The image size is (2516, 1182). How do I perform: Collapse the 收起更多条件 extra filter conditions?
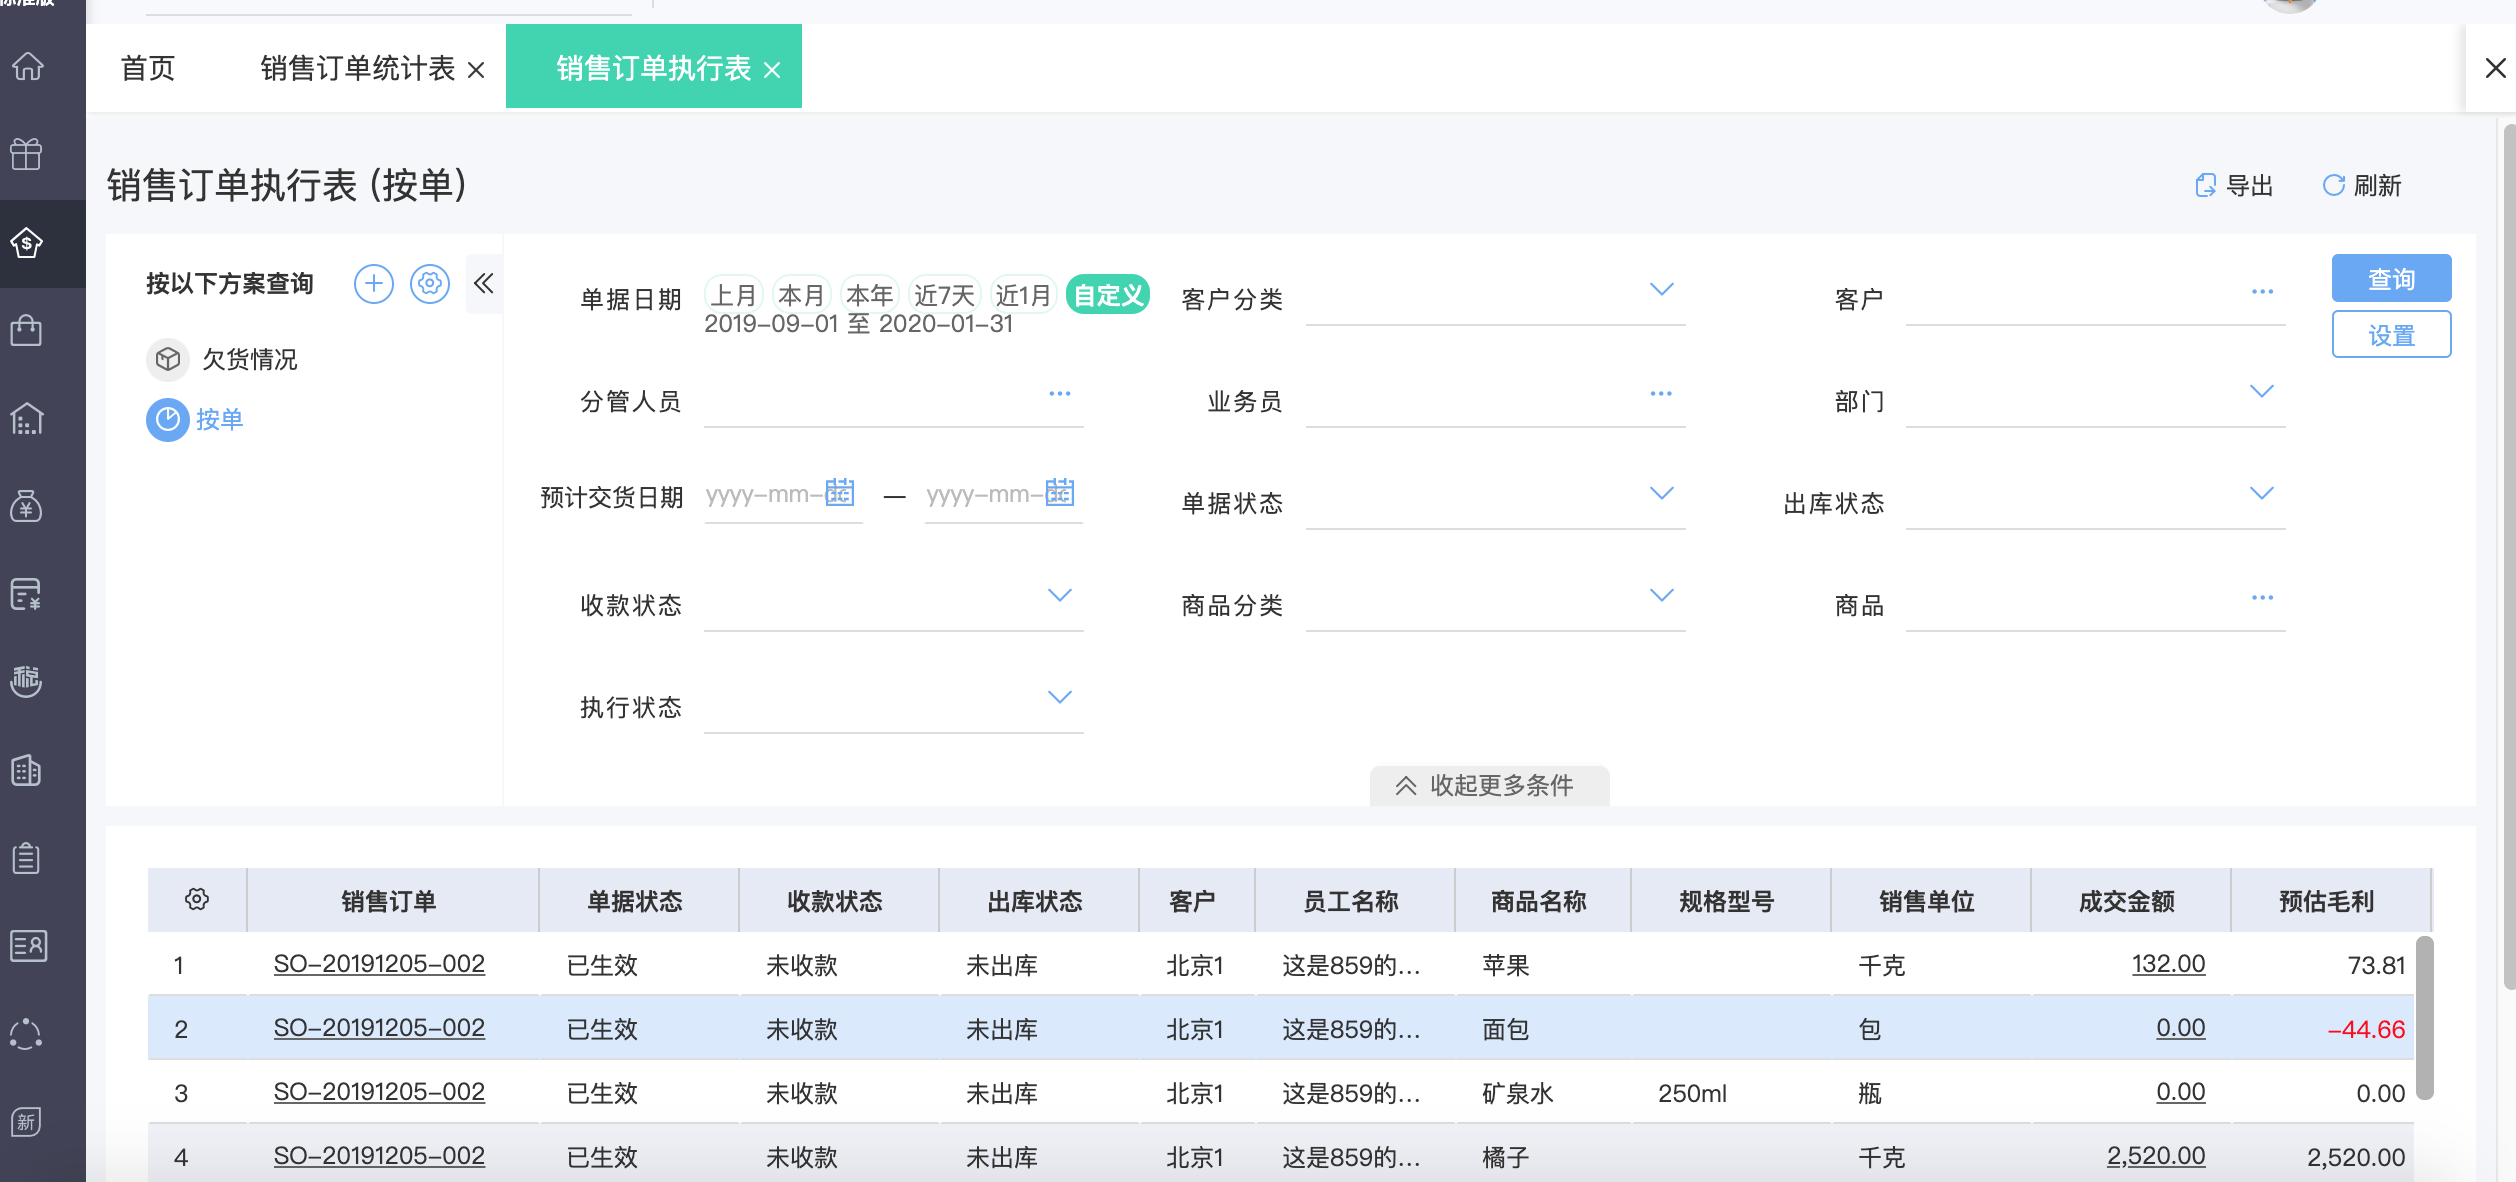pos(1487,784)
